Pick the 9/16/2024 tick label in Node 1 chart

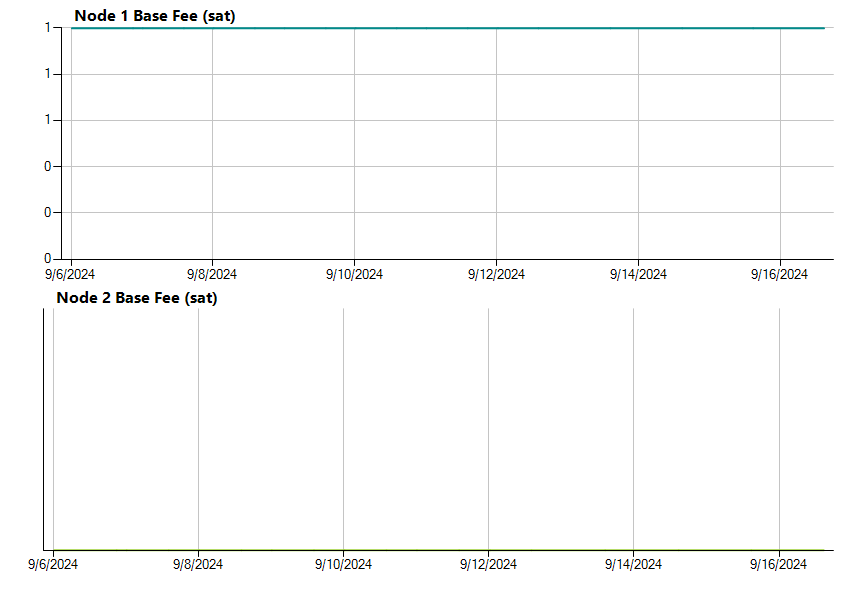[x=779, y=274]
